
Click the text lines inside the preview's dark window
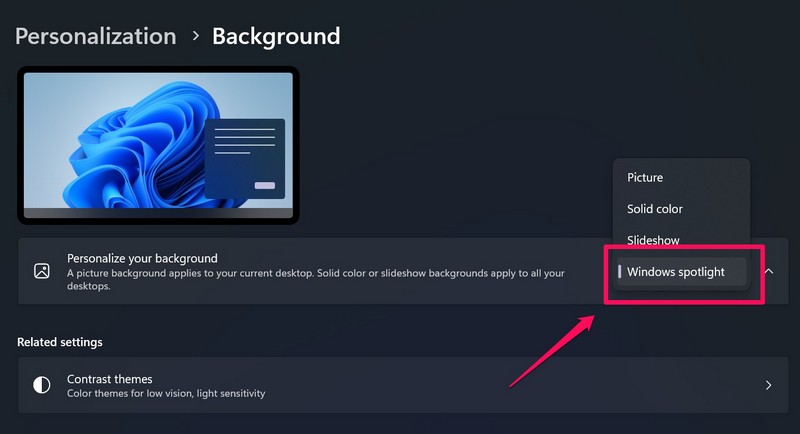(x=244, y=140)
